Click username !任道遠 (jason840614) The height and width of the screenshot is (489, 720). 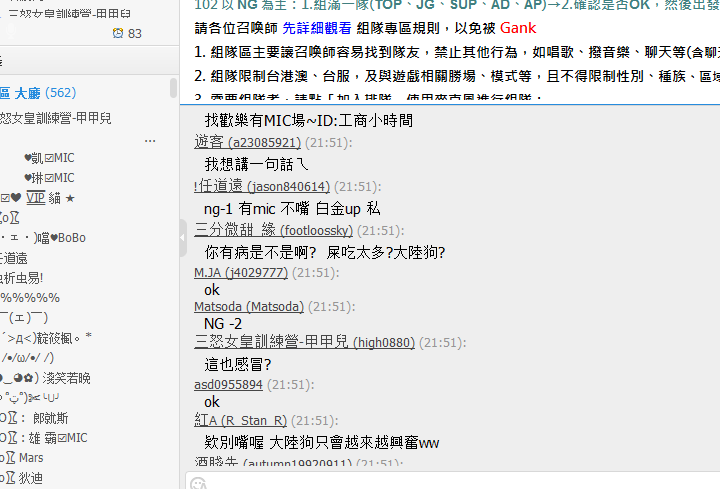[261, 186]
